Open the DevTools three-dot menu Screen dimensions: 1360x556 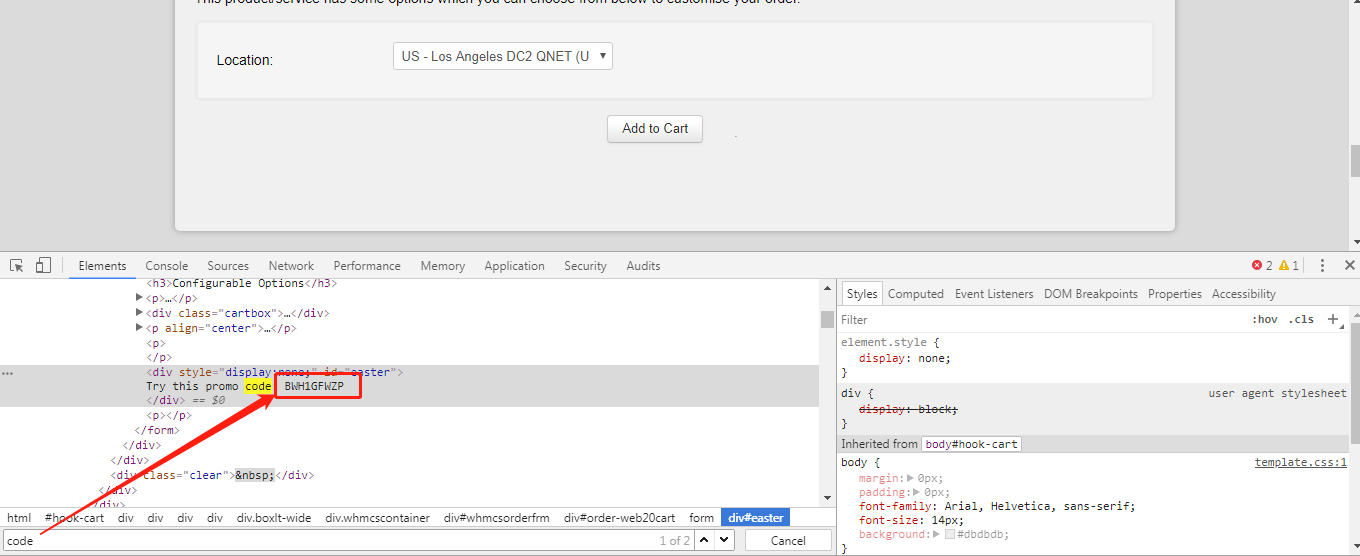click(1322, 266)
